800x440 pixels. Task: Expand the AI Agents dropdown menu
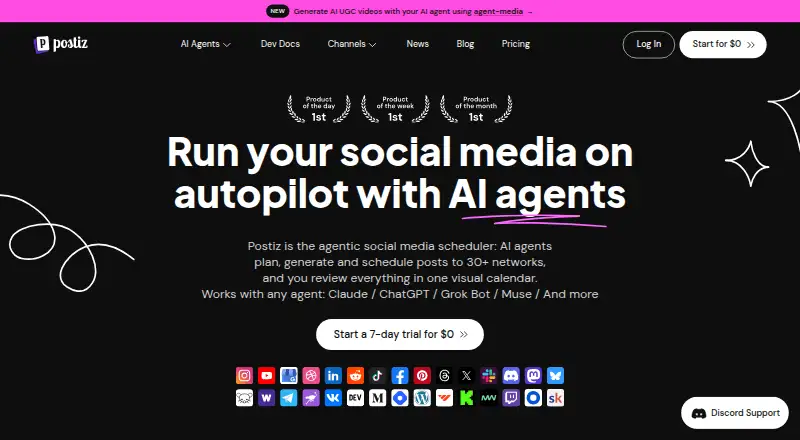coord(206,44)
